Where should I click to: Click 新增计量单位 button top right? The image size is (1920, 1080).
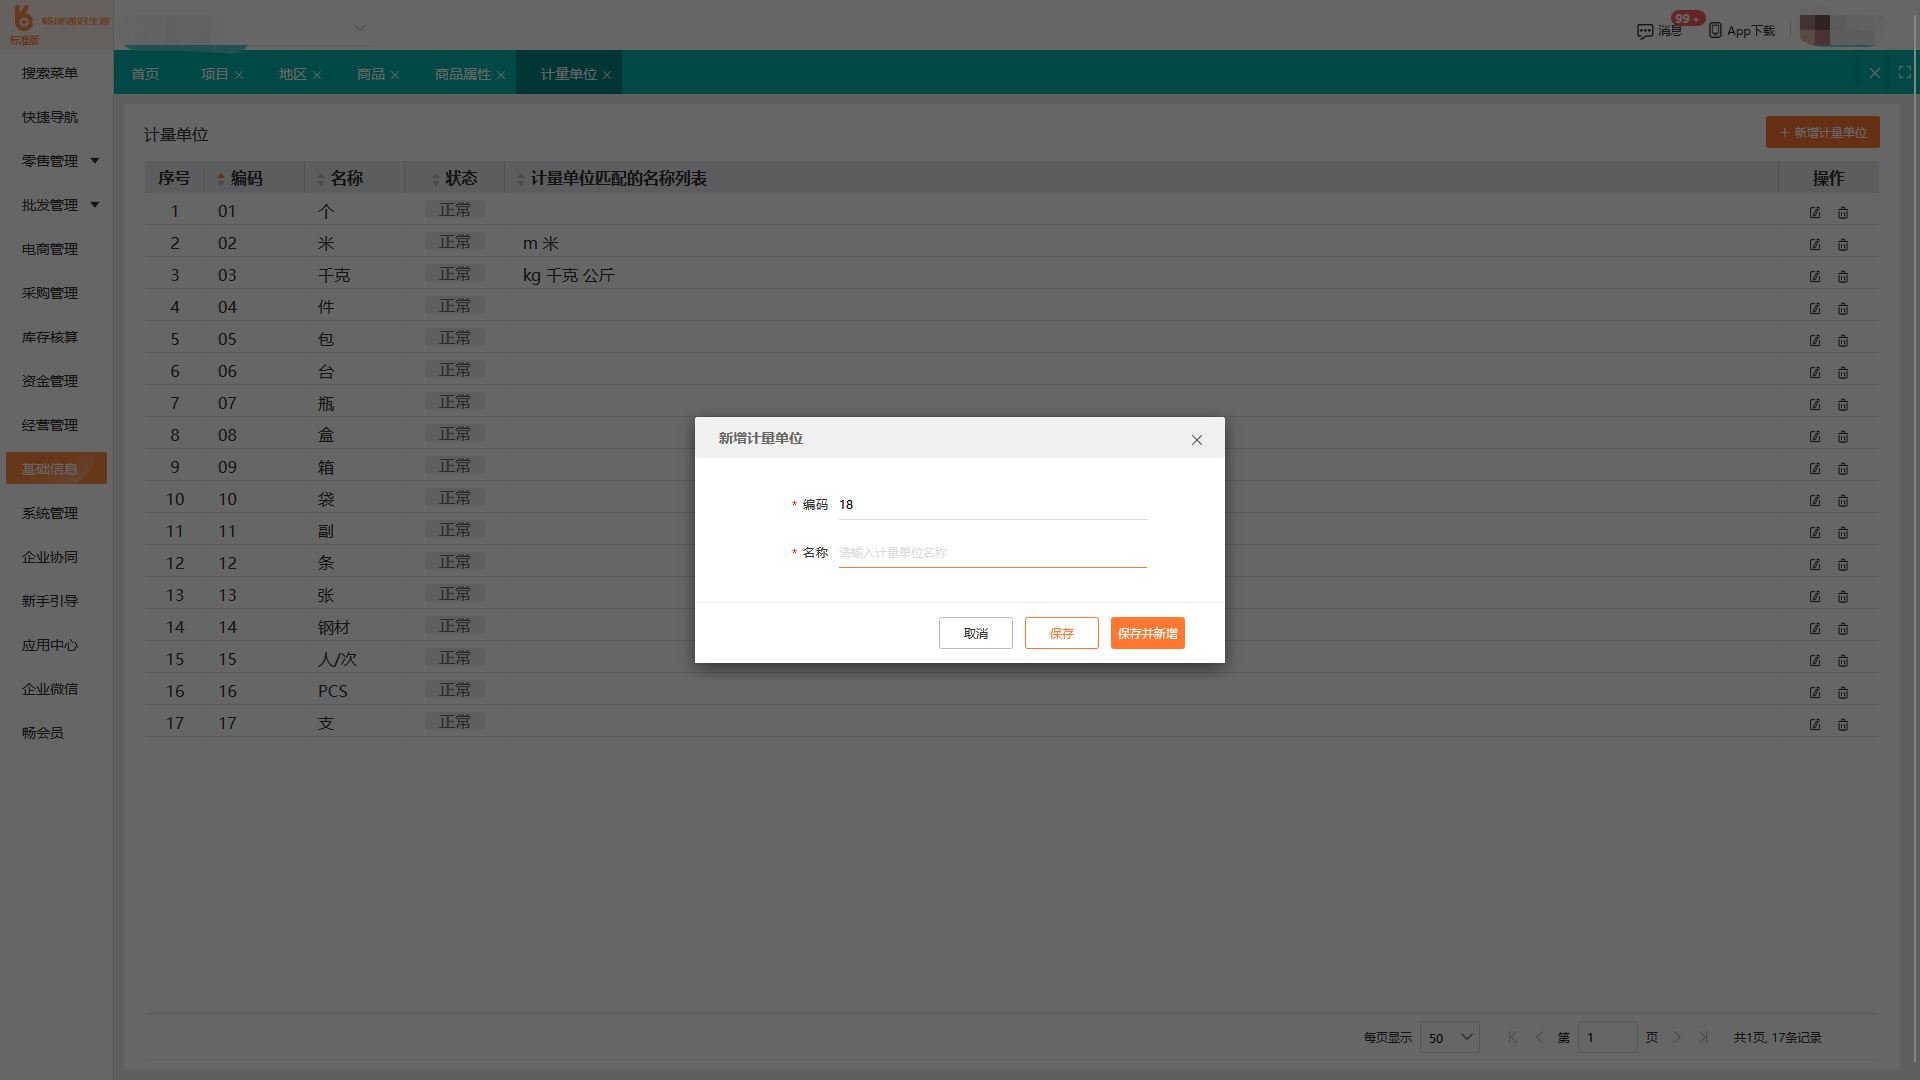pos(1822,132)
